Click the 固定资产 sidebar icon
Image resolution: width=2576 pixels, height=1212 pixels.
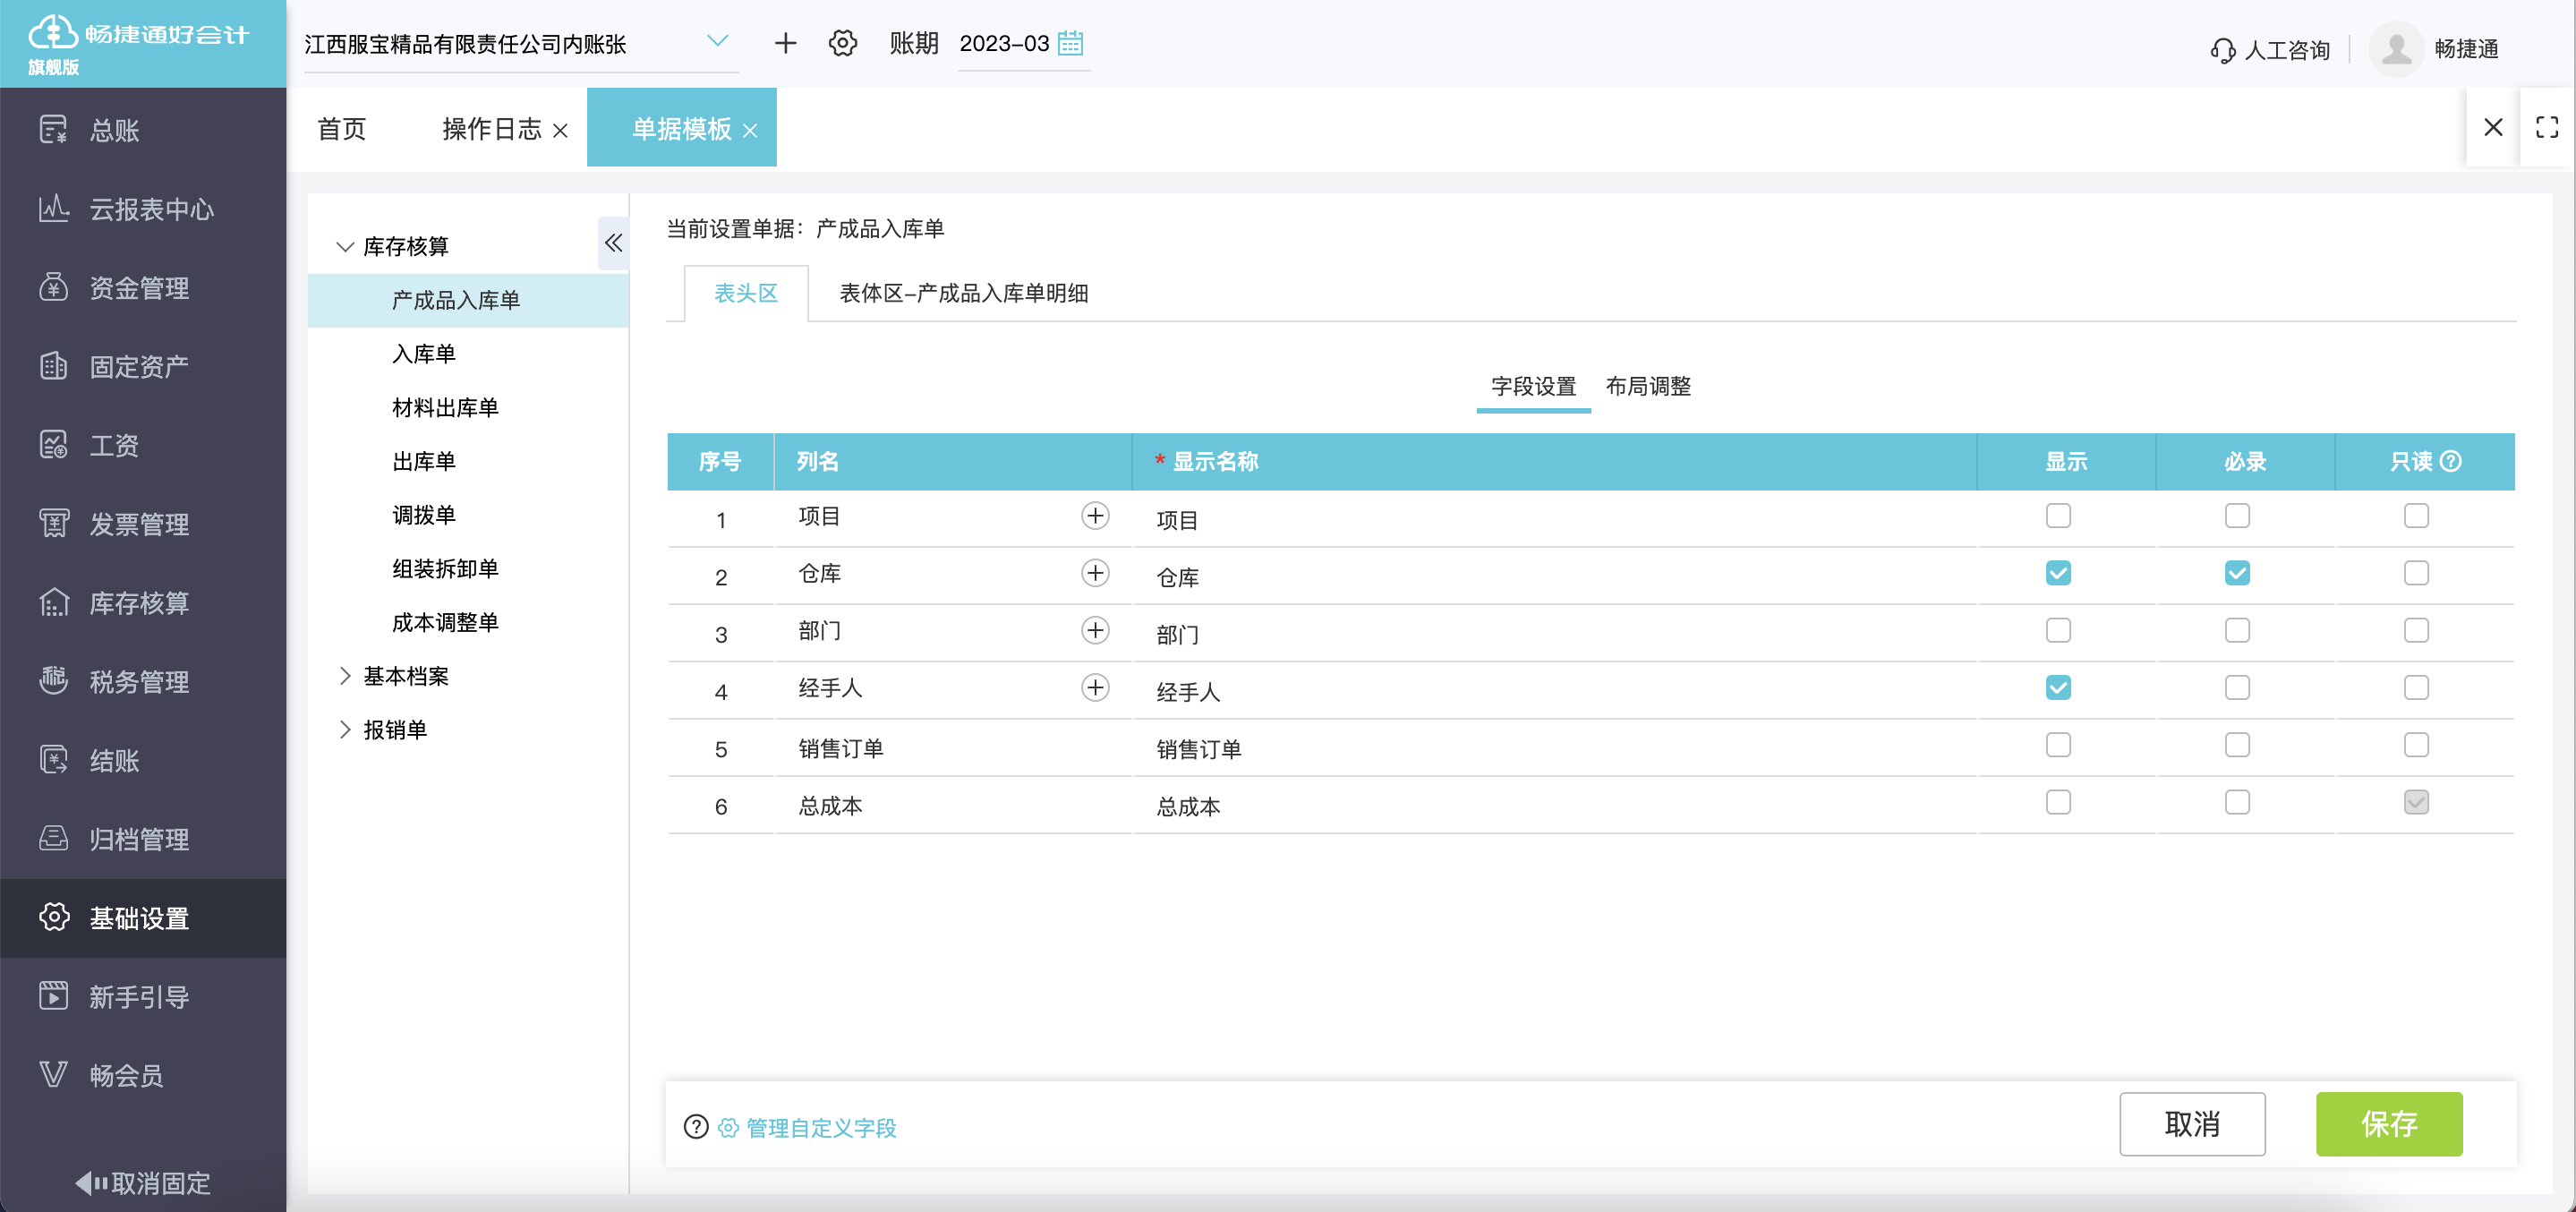(141, 366)
